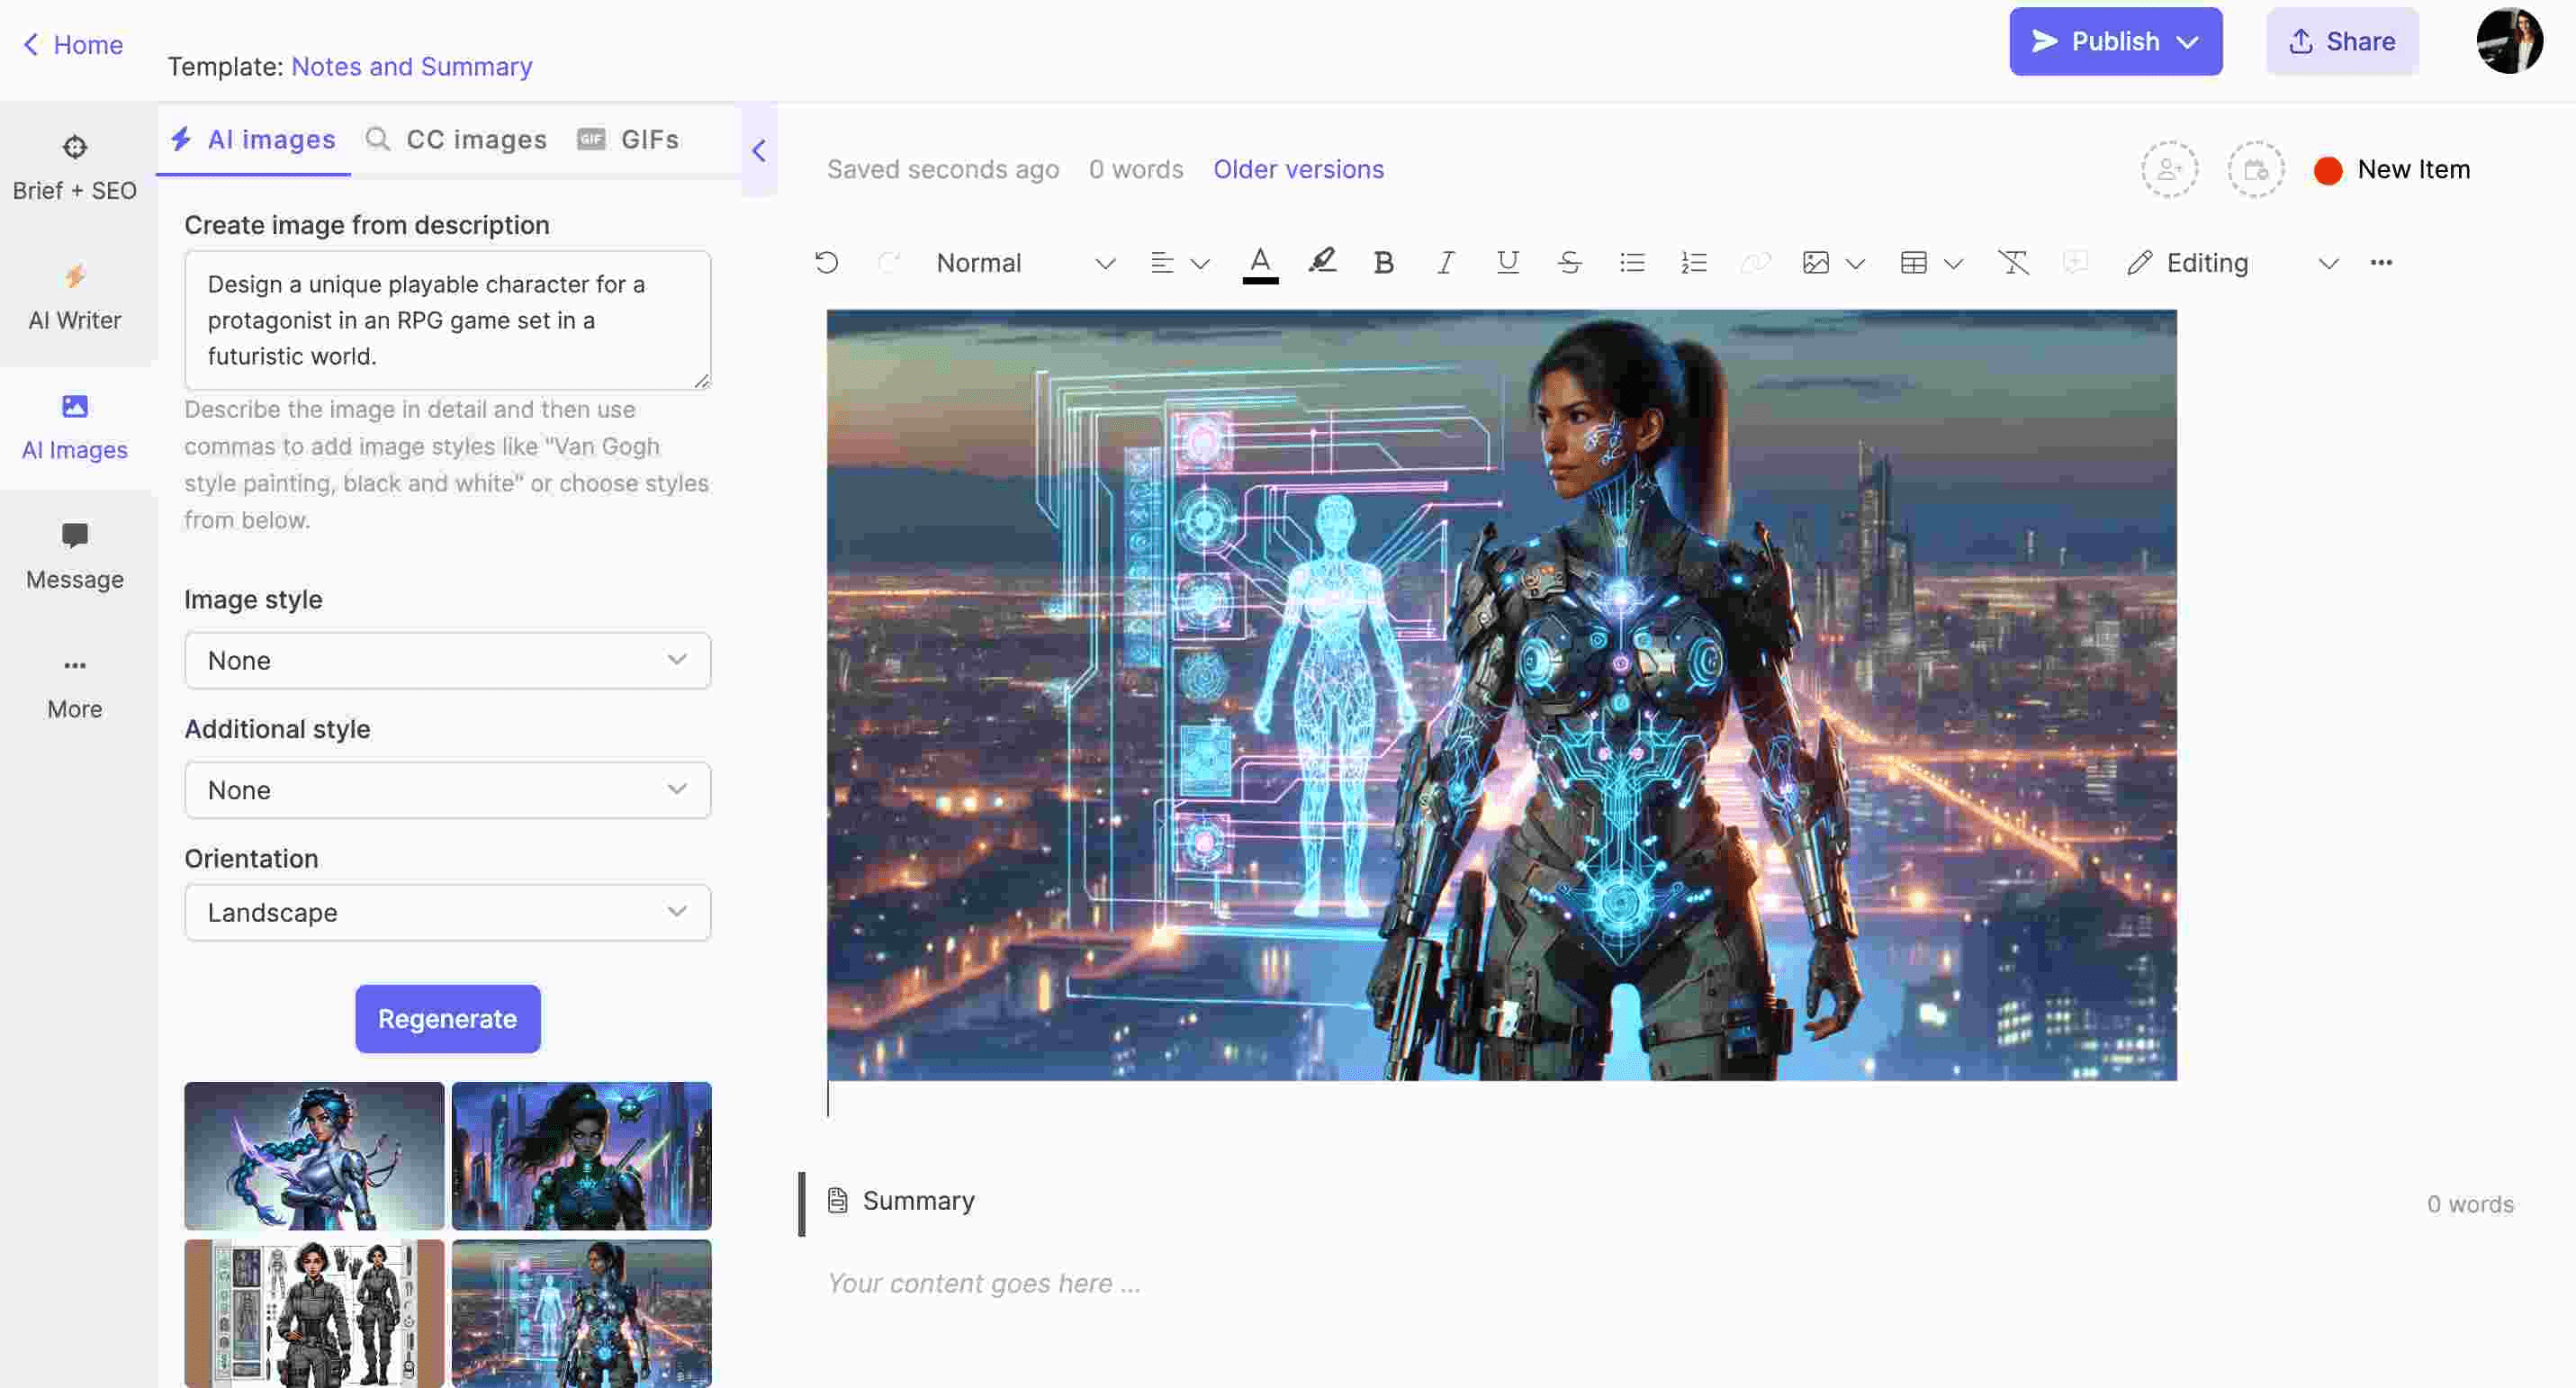The width and height of the screenshot is (2576, 1388).
Task: Expand the Image style dropdown
Action: (x=447, y=660)
